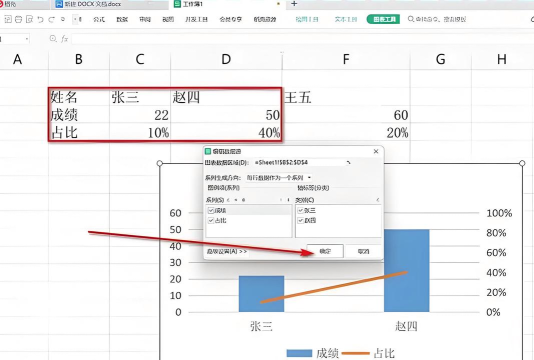Click the move series down arrow

(288, 200)
